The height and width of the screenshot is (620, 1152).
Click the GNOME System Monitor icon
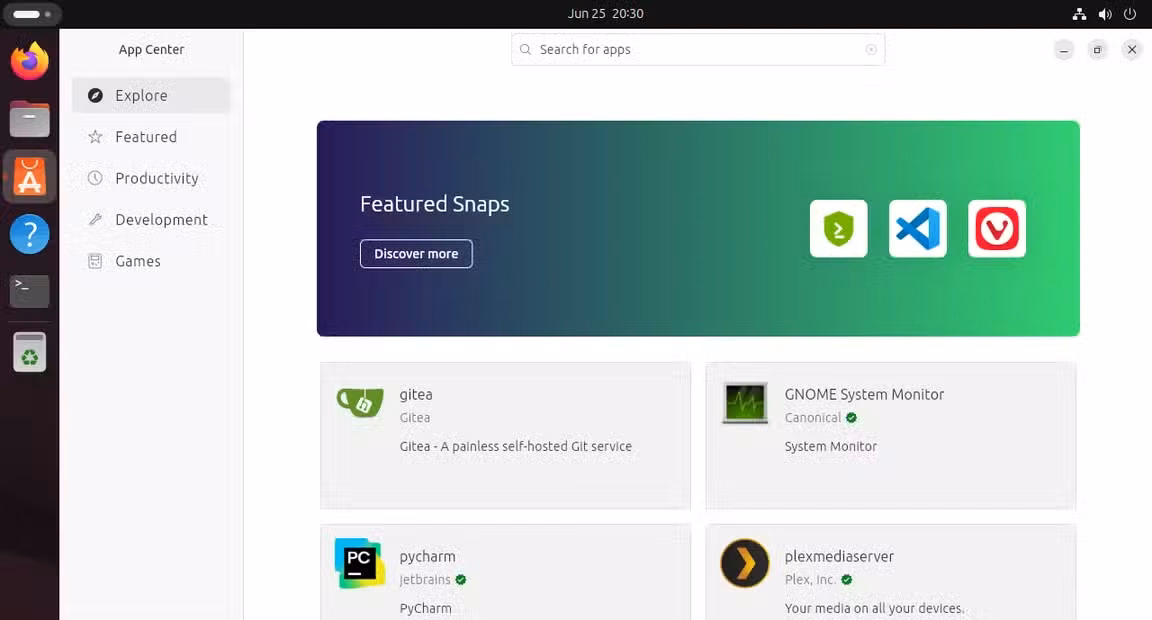point(745,403)
